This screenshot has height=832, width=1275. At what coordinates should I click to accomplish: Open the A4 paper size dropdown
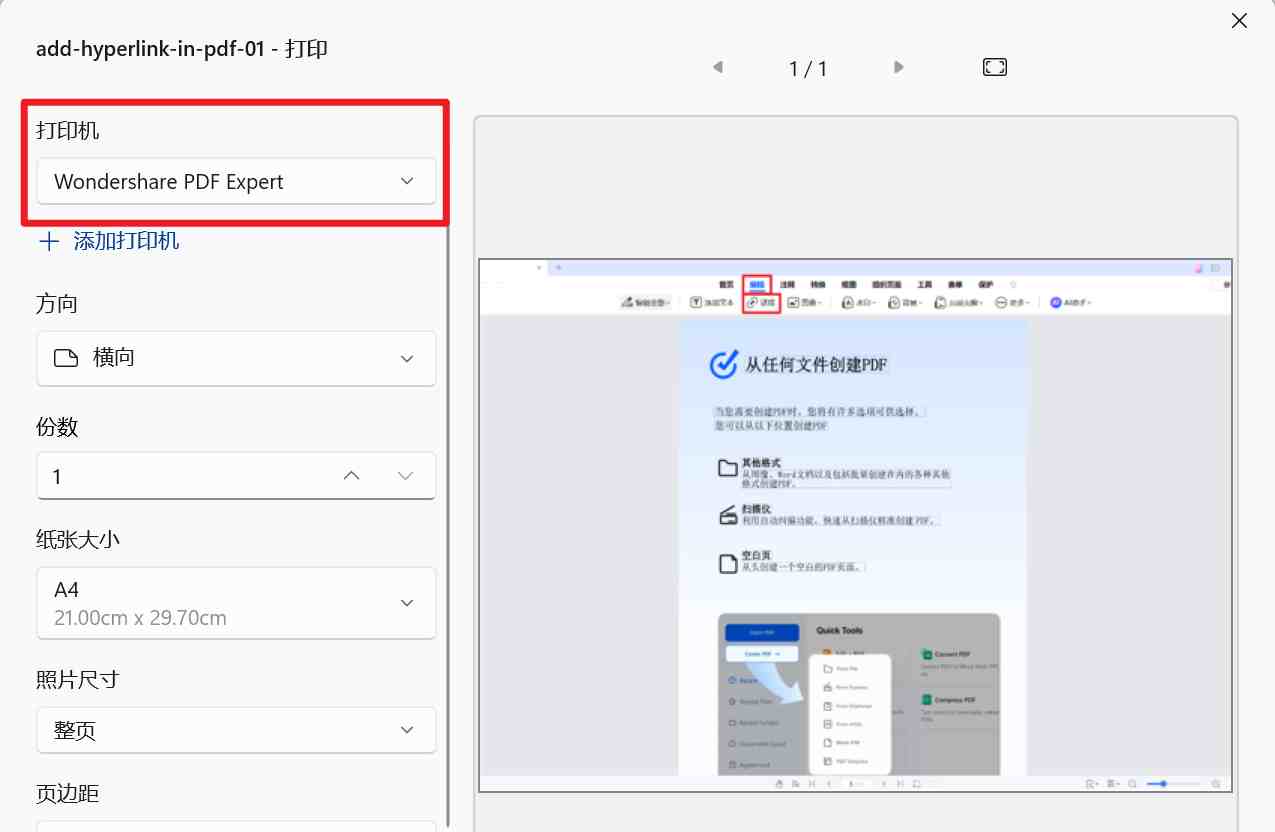pos(236,603)
